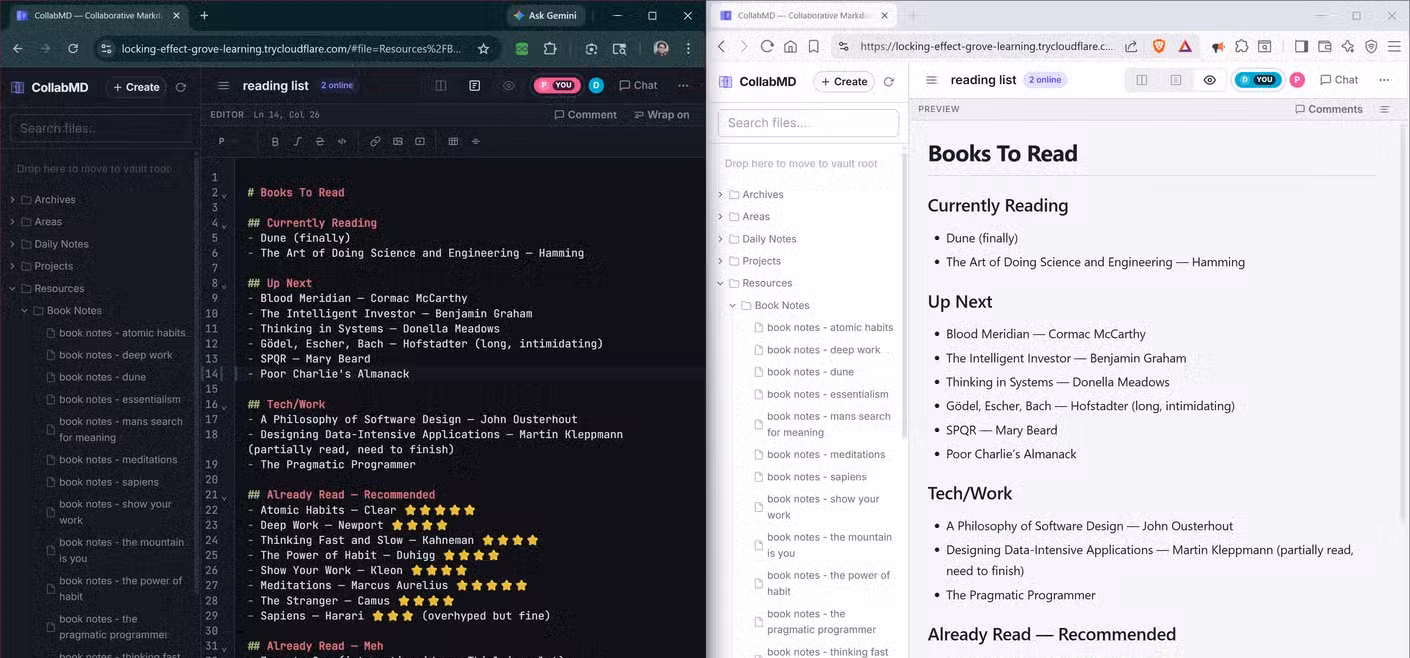Click the Create button in the light sidebar
This screenshot has height=658, width=1410.
844,82
